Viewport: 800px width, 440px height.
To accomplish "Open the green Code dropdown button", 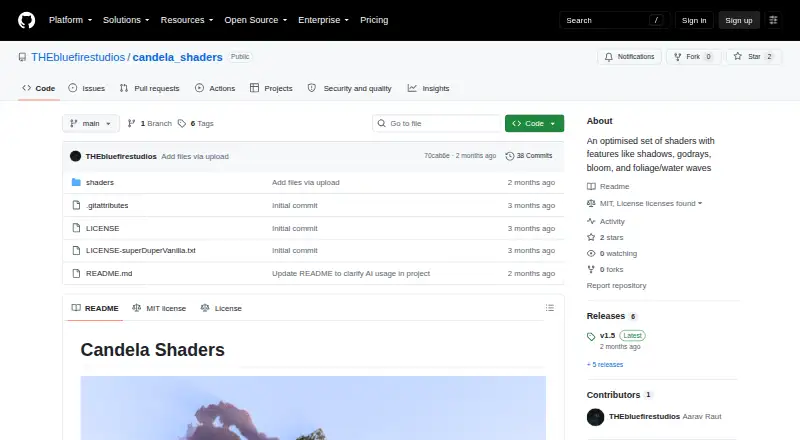I will (x=534, y=124).
